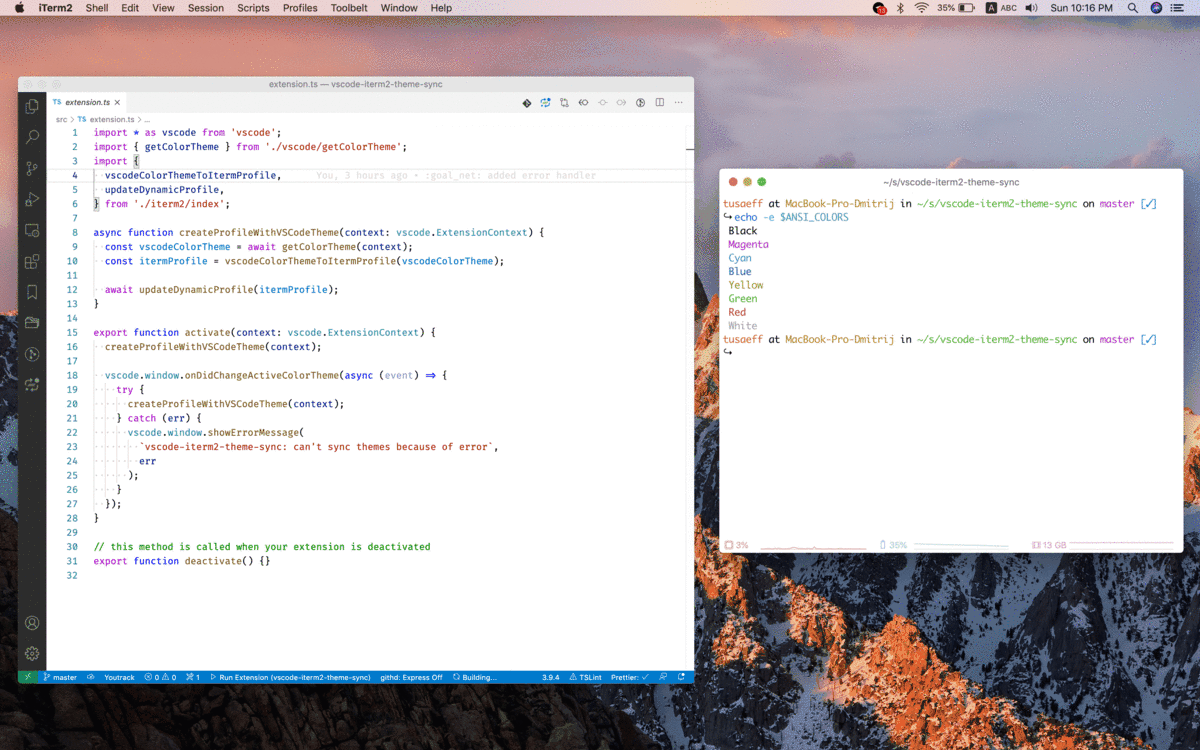
Task: Click the errors and warnings counter
Action: click(161, 676)
